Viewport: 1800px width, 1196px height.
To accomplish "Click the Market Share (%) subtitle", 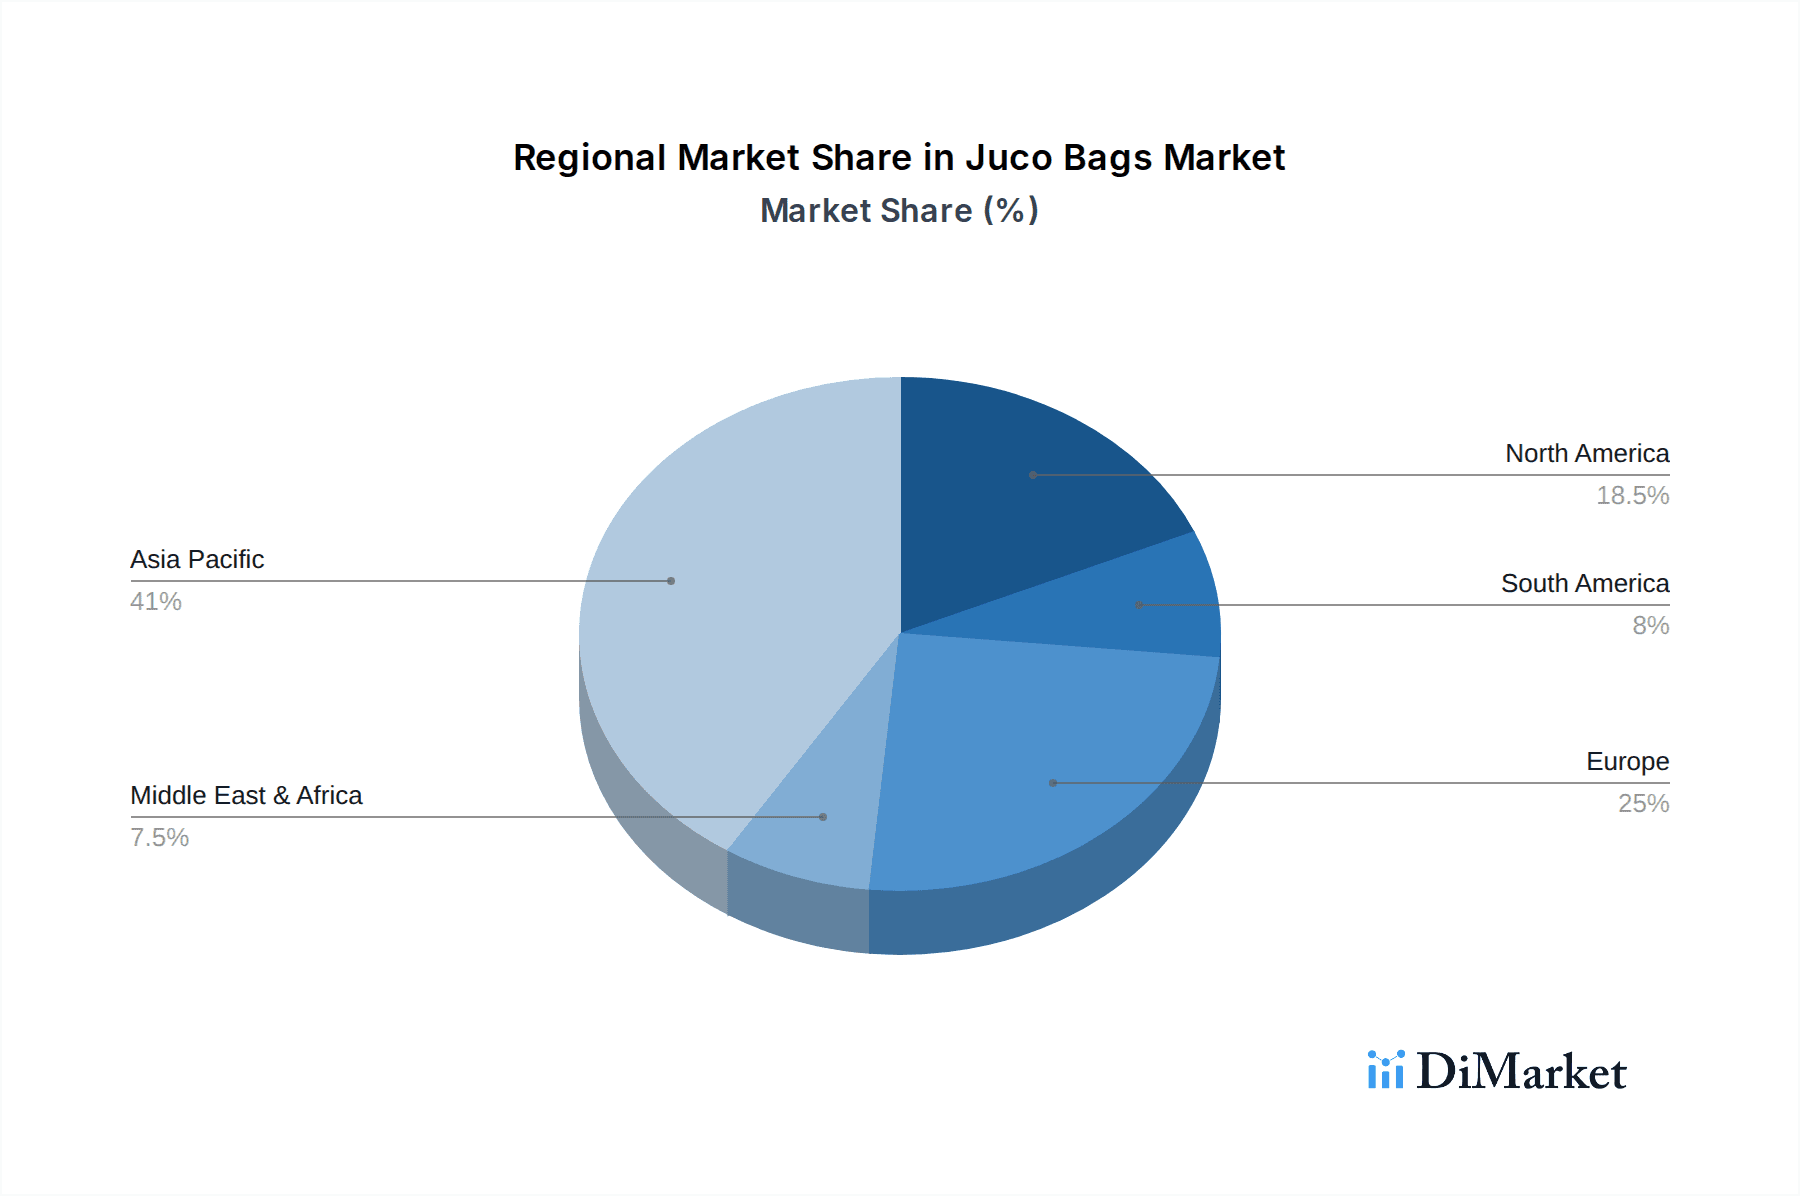I will pos(899,210).
